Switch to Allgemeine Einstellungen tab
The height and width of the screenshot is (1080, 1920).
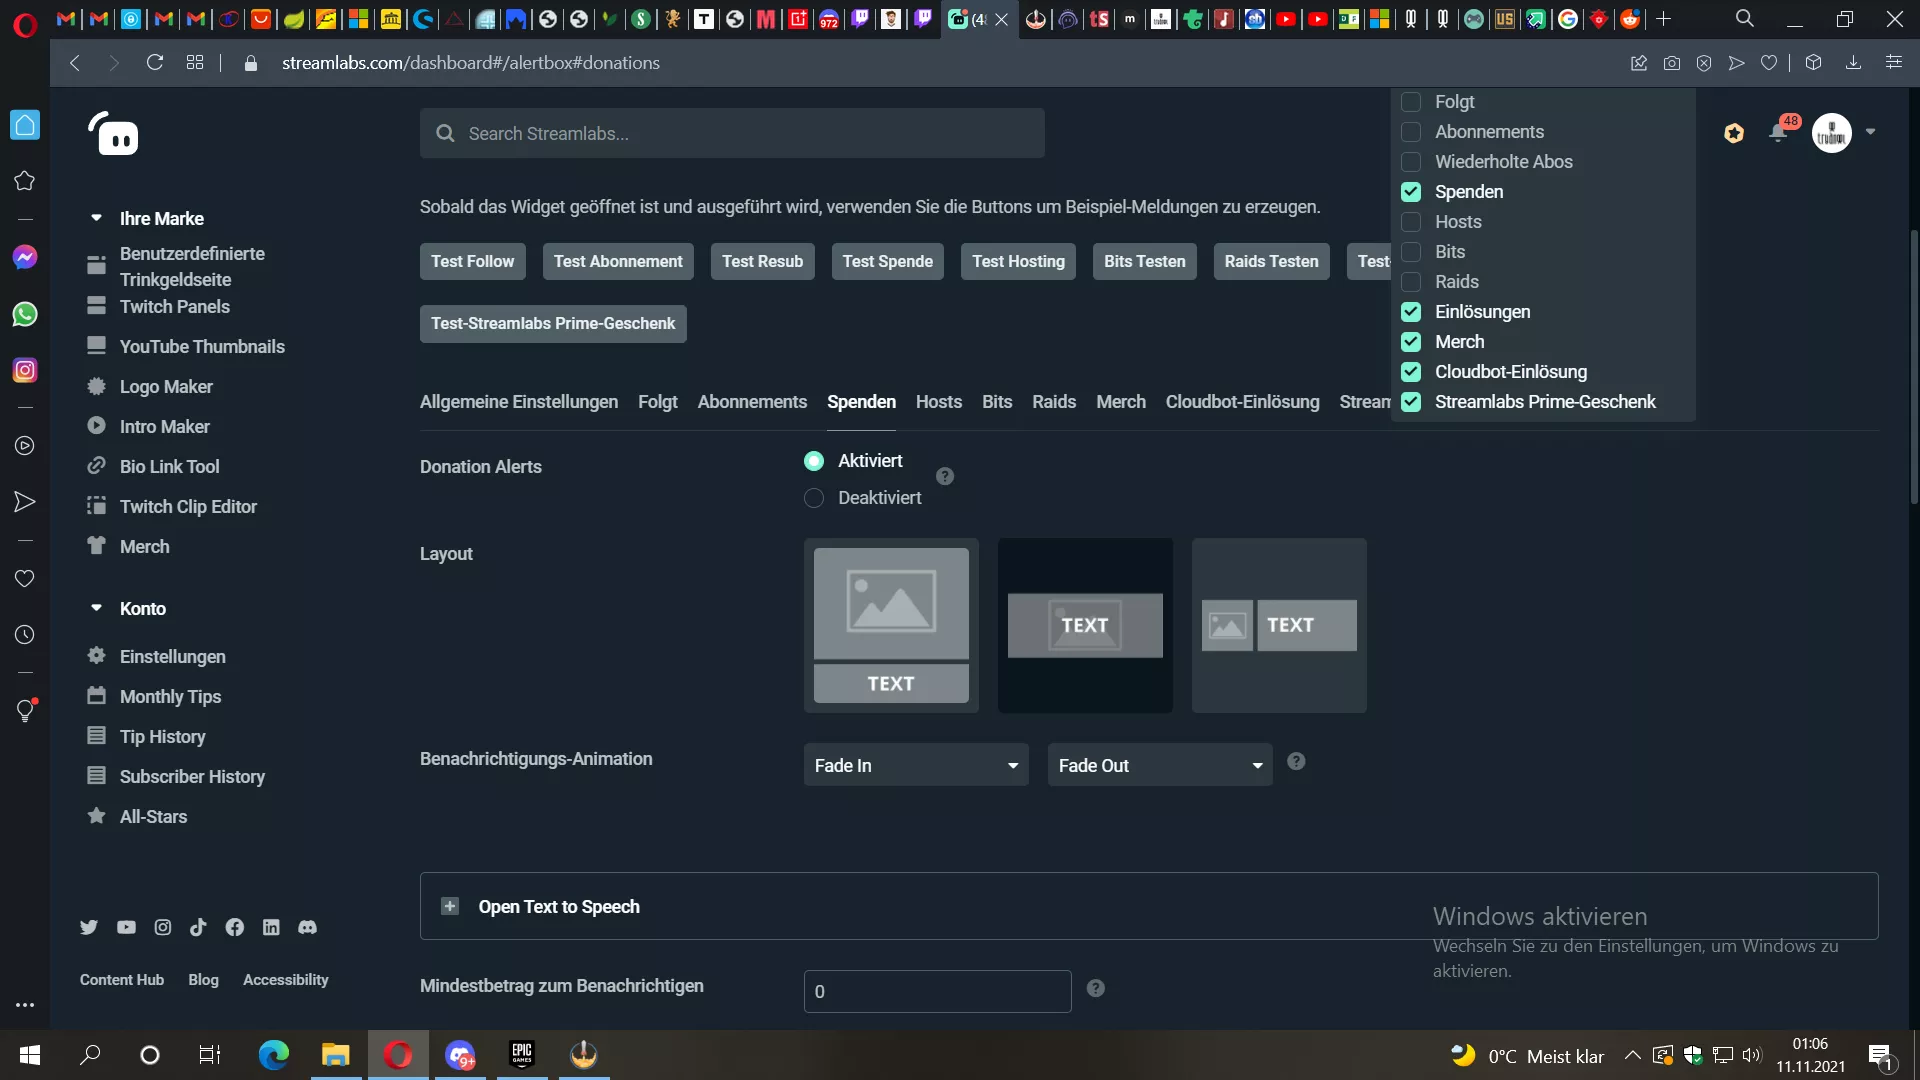[x=518, y=401]
